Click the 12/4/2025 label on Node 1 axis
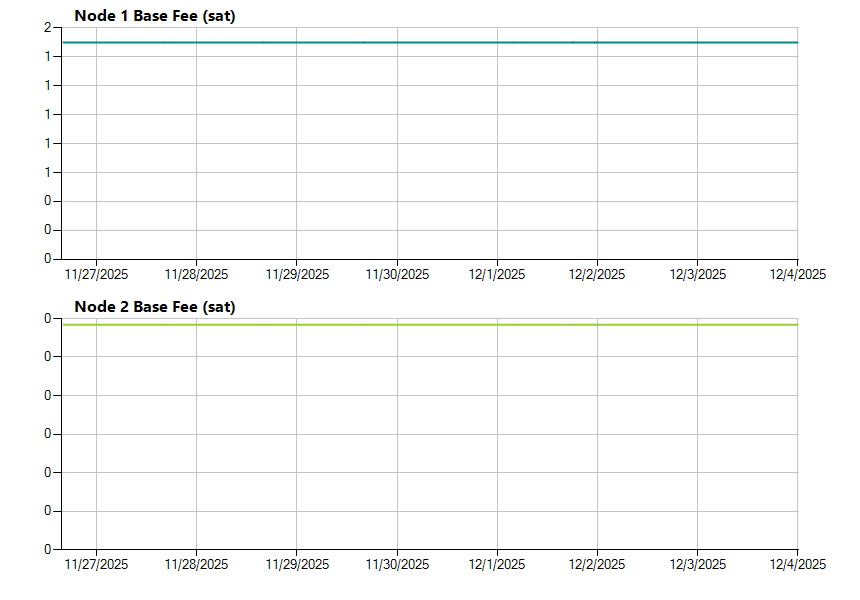The height and width of the screenshot is (600, 860). 800,273
